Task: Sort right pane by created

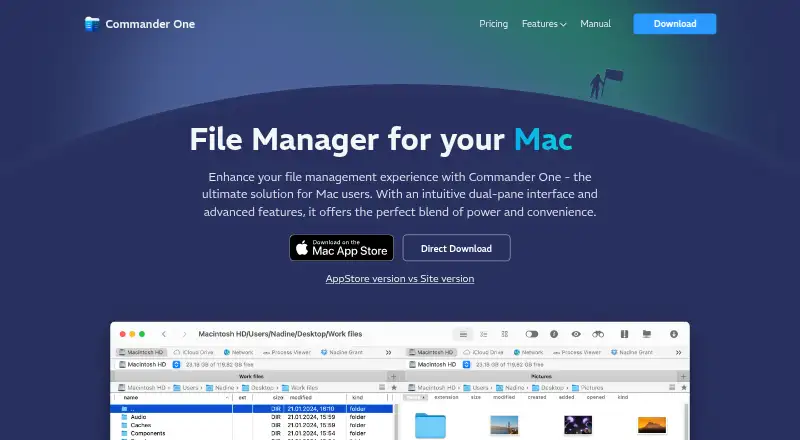Action: coord(537,397)
